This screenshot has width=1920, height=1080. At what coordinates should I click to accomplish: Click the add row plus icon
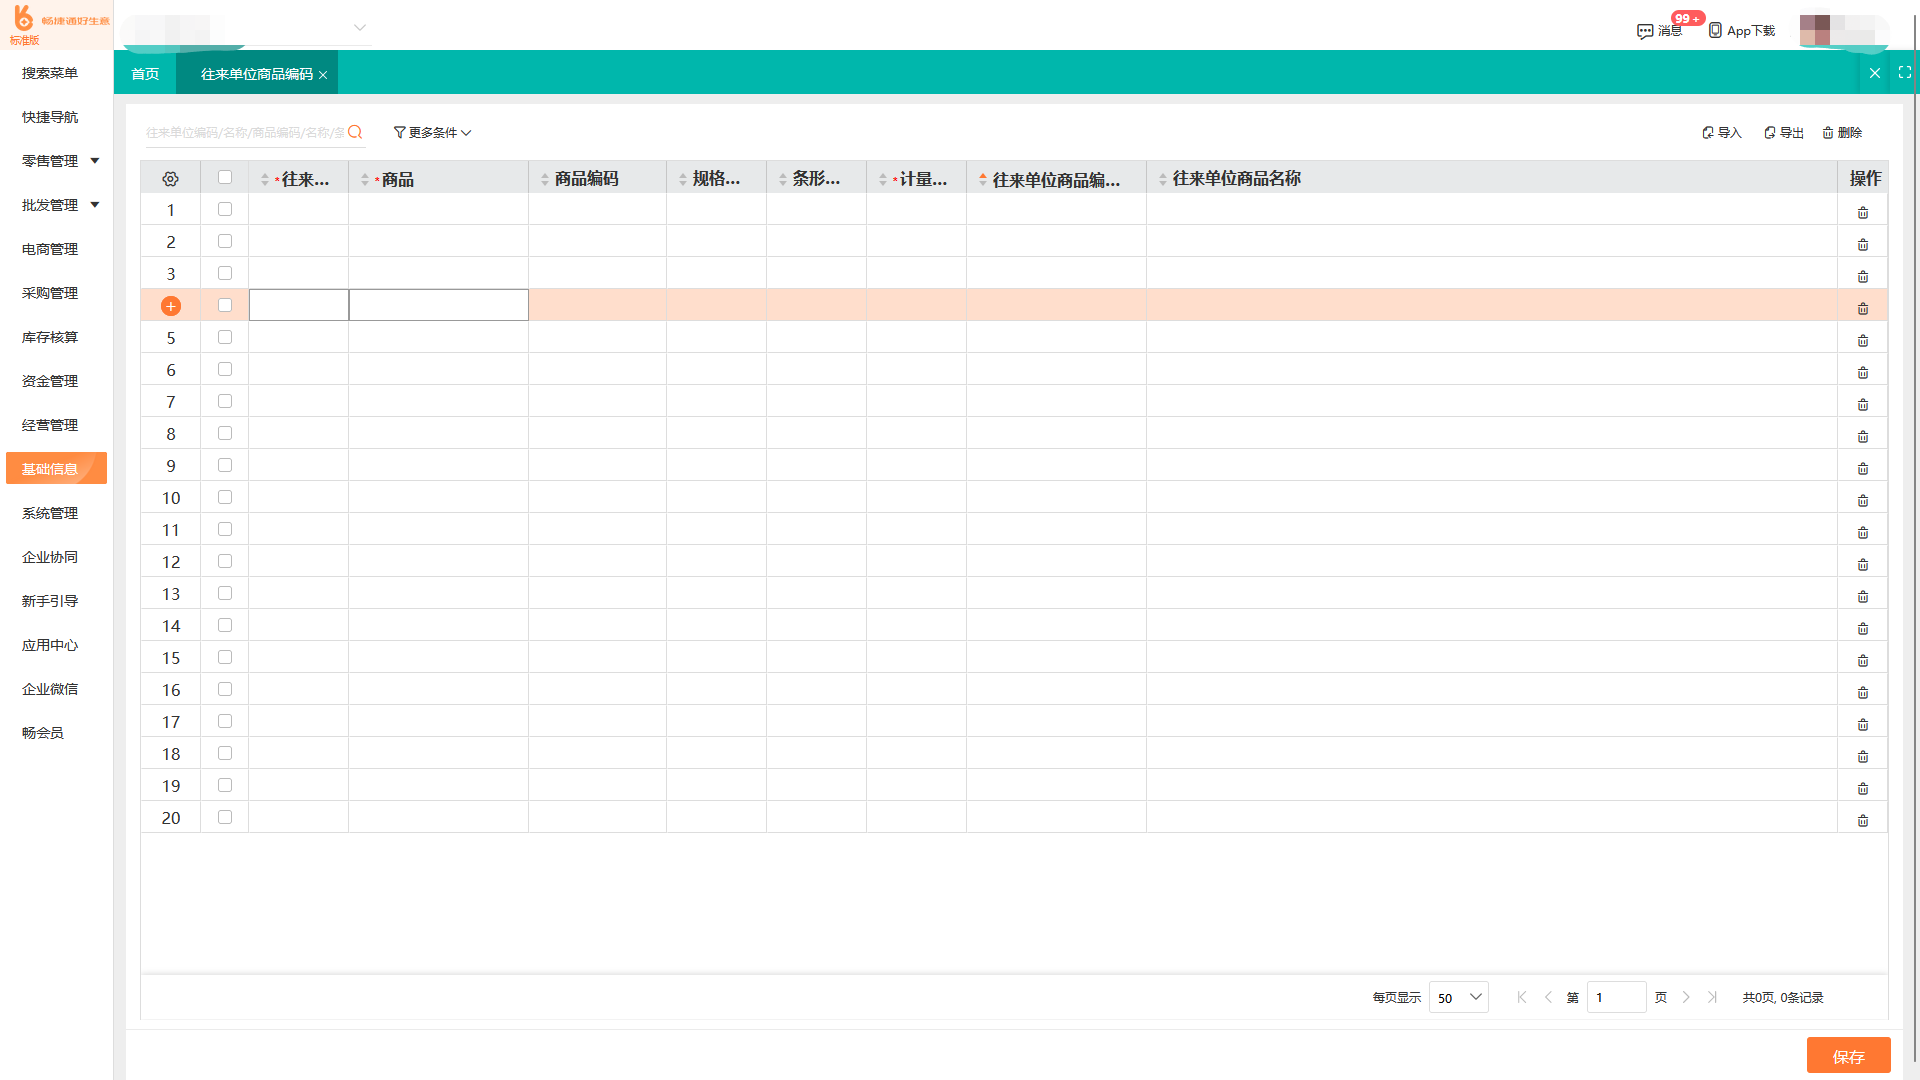click(170, 305)
